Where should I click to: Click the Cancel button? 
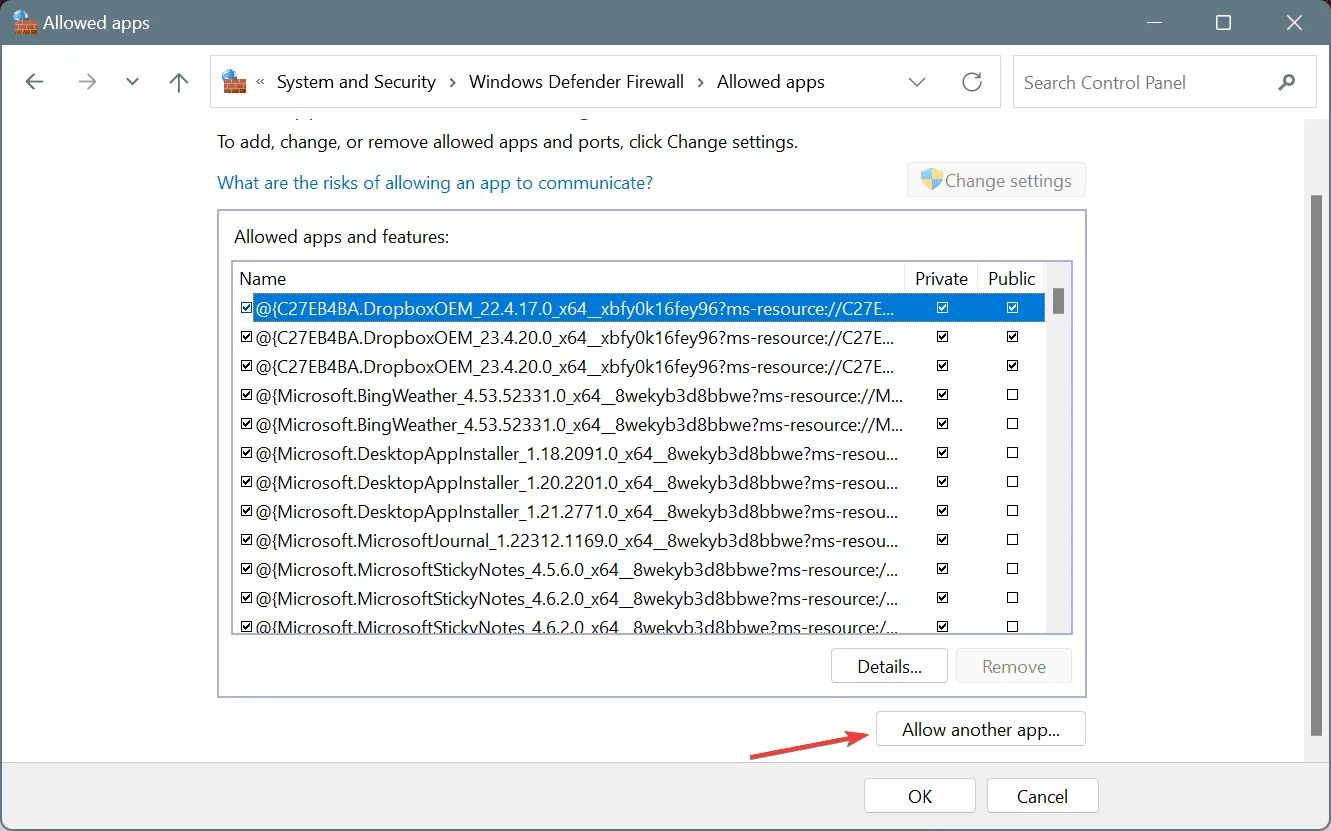pyautogui.click(x=1042, y=796)
